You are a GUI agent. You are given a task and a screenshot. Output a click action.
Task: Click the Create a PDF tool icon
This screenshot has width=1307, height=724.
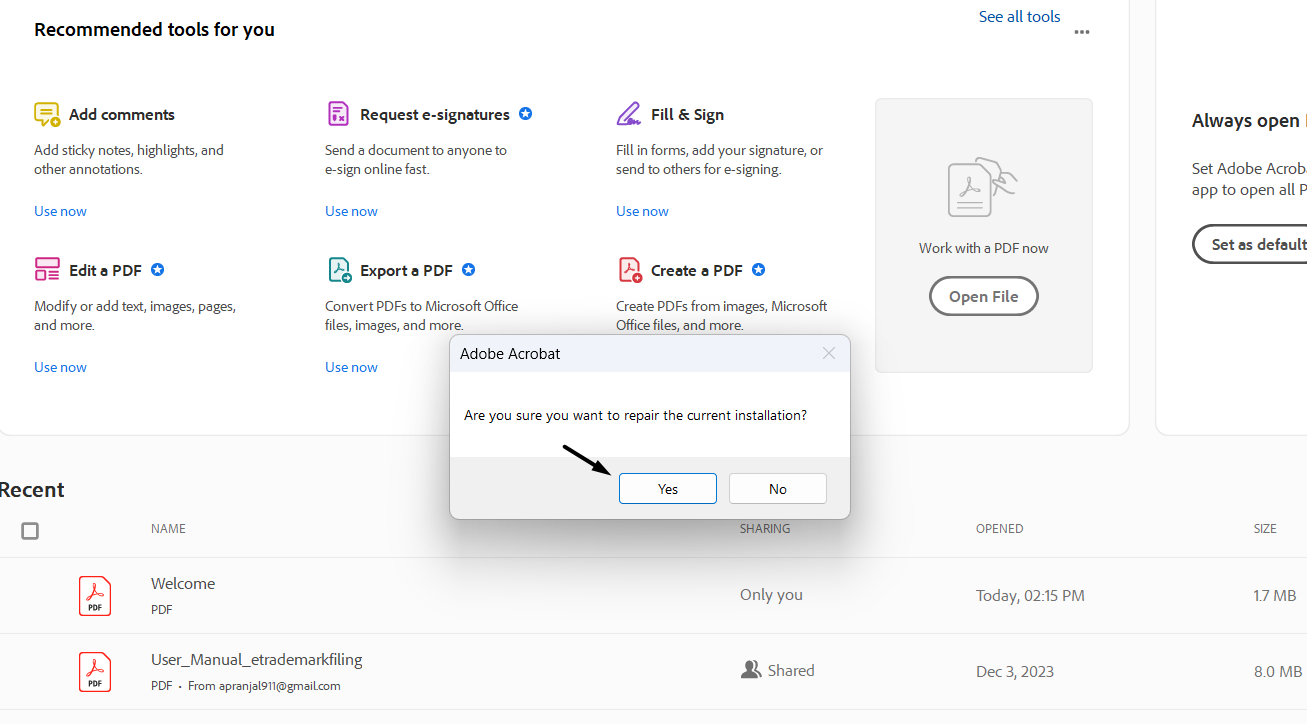point(629,269)
